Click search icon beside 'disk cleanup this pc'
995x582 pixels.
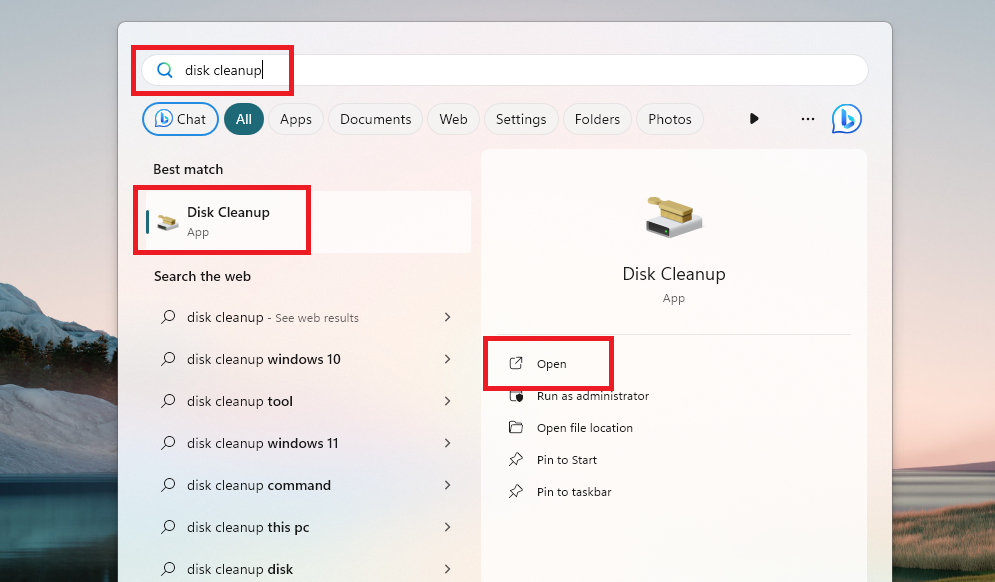tap(168, 527)
